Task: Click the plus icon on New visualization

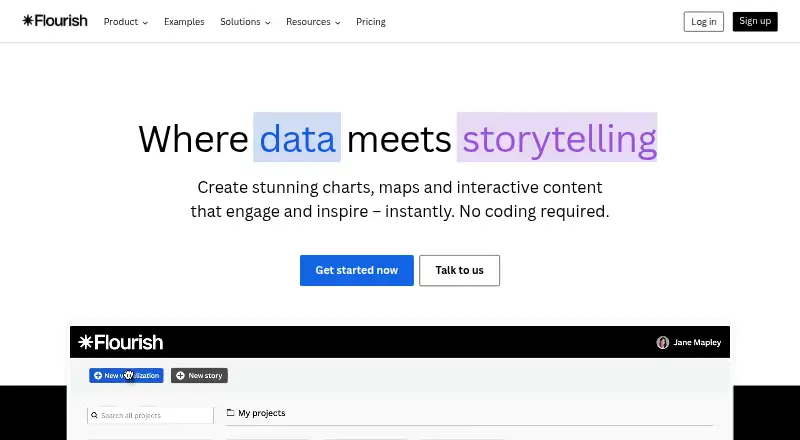Action: click(98, 376)
